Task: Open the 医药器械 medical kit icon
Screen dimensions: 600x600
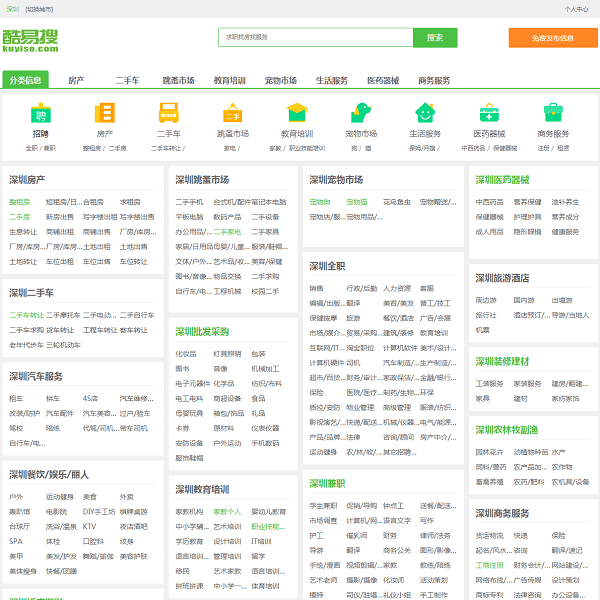Action: pyautogui.click(x=489, y=113)
